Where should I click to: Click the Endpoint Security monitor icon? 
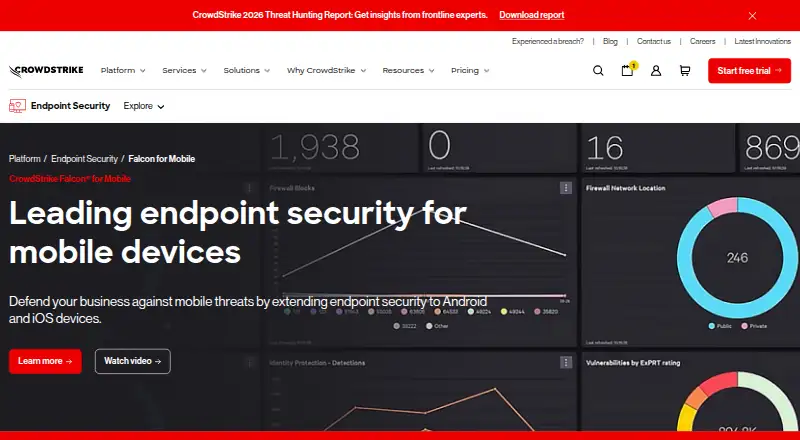pyautogui.click(x=17, y=106)
